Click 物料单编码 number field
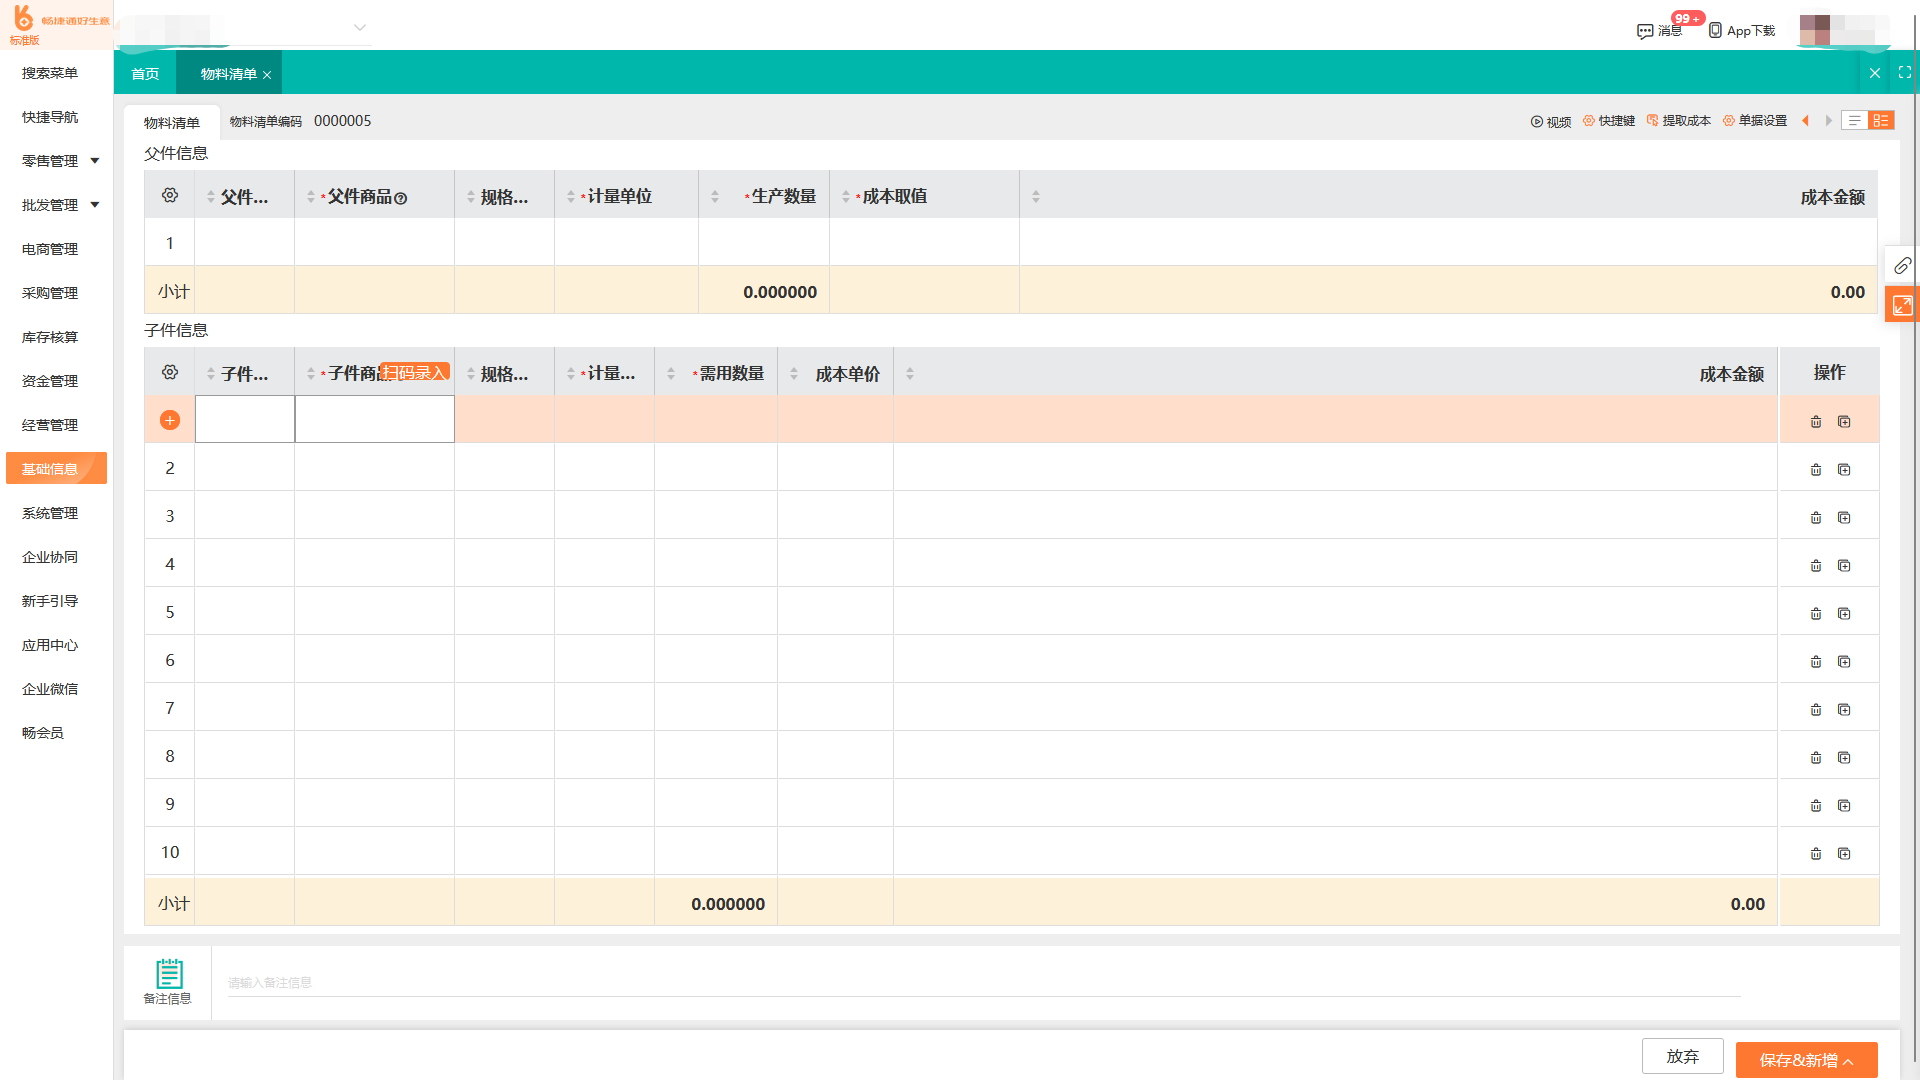 click(340, 121)
